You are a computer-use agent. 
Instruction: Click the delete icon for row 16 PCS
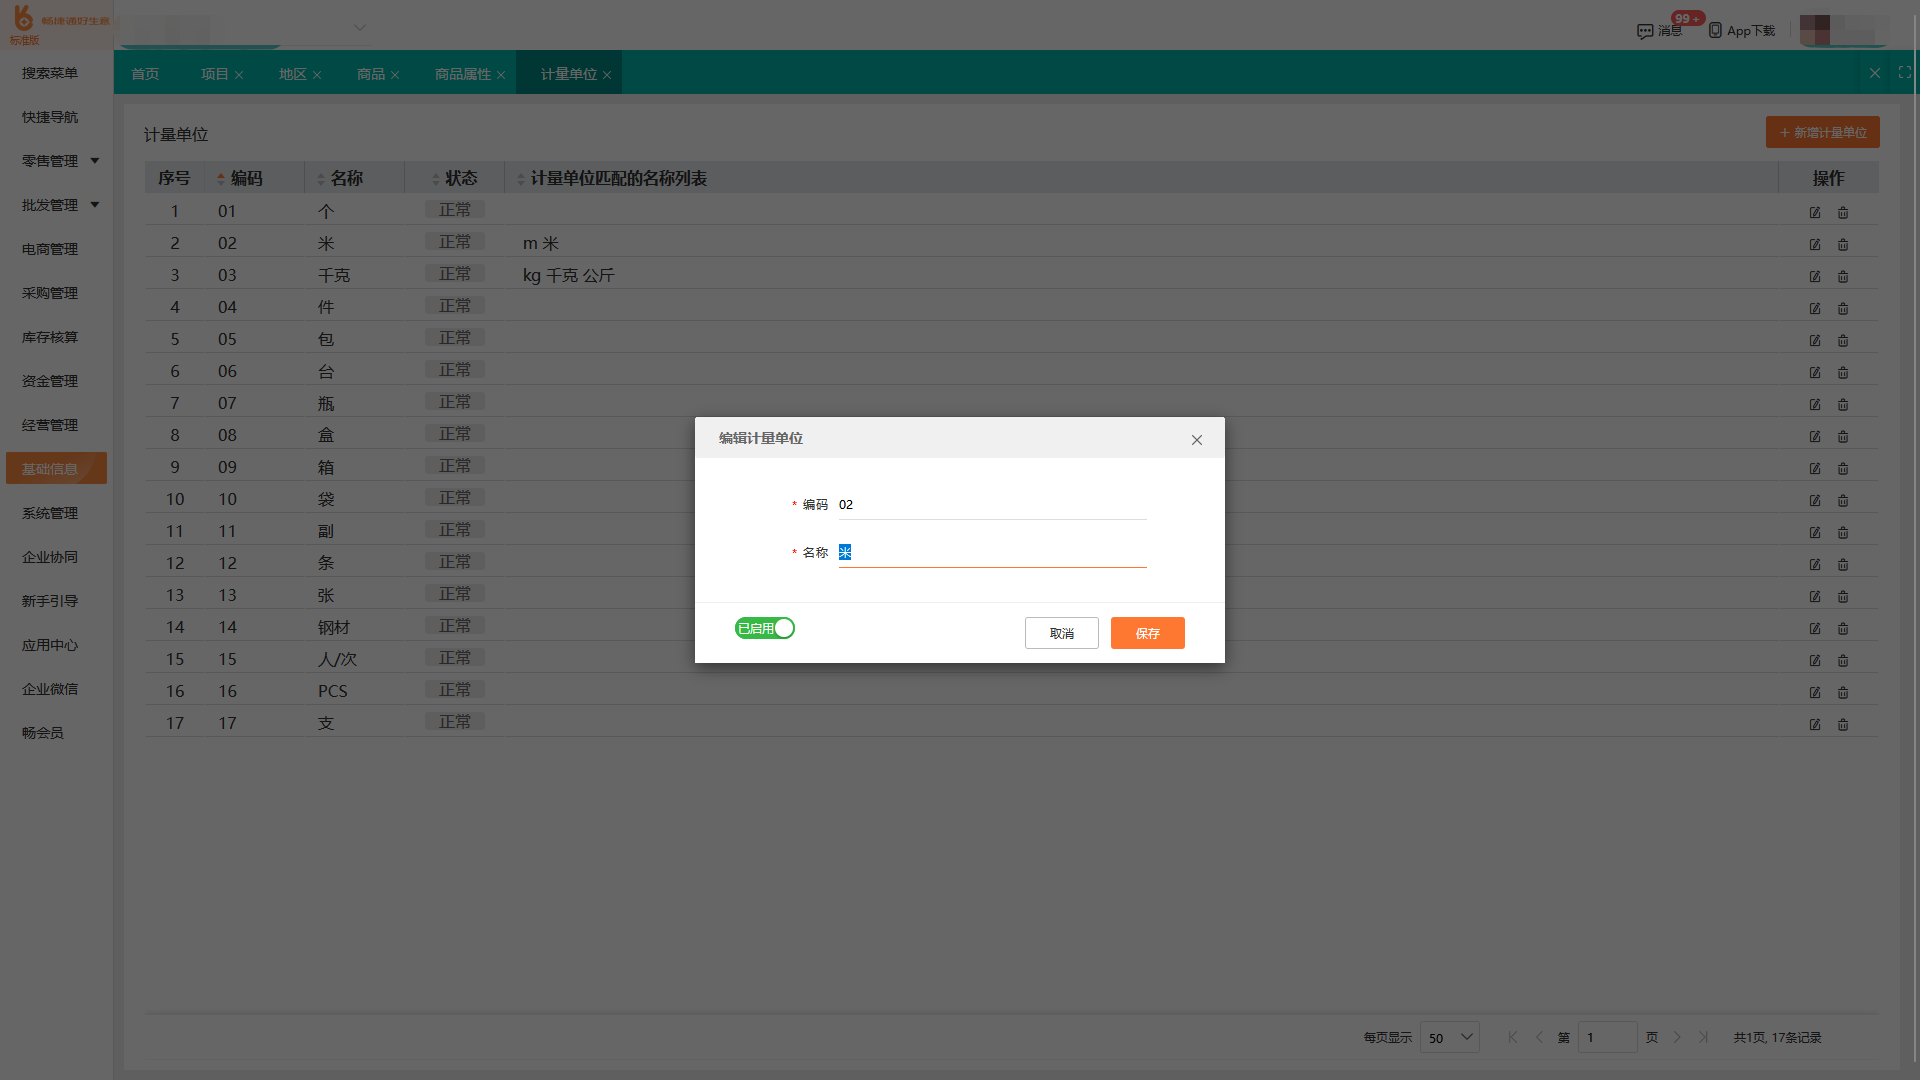point(1842,691)
